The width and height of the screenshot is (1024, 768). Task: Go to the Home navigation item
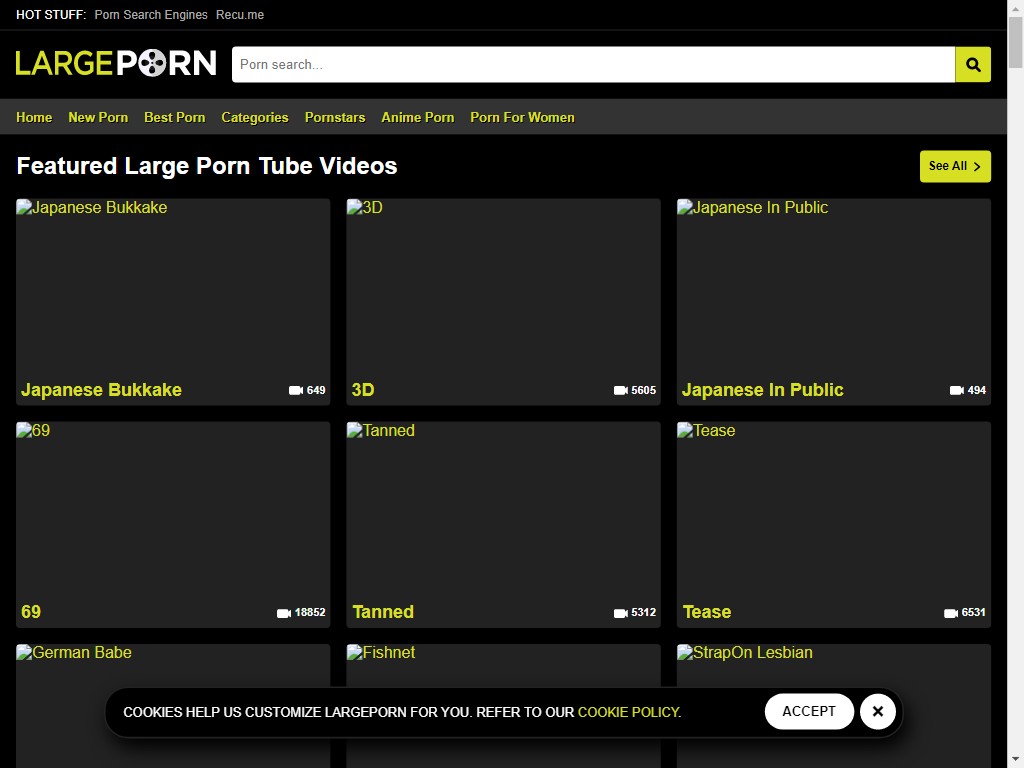34,117
